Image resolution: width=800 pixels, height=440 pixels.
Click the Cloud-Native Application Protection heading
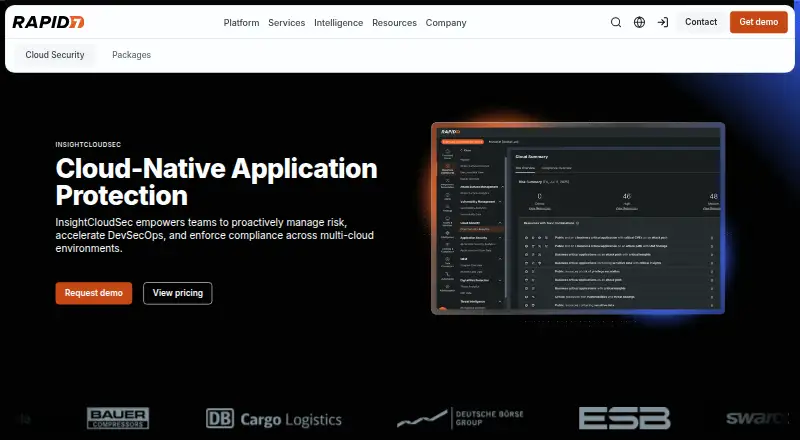tap(216, 182)
